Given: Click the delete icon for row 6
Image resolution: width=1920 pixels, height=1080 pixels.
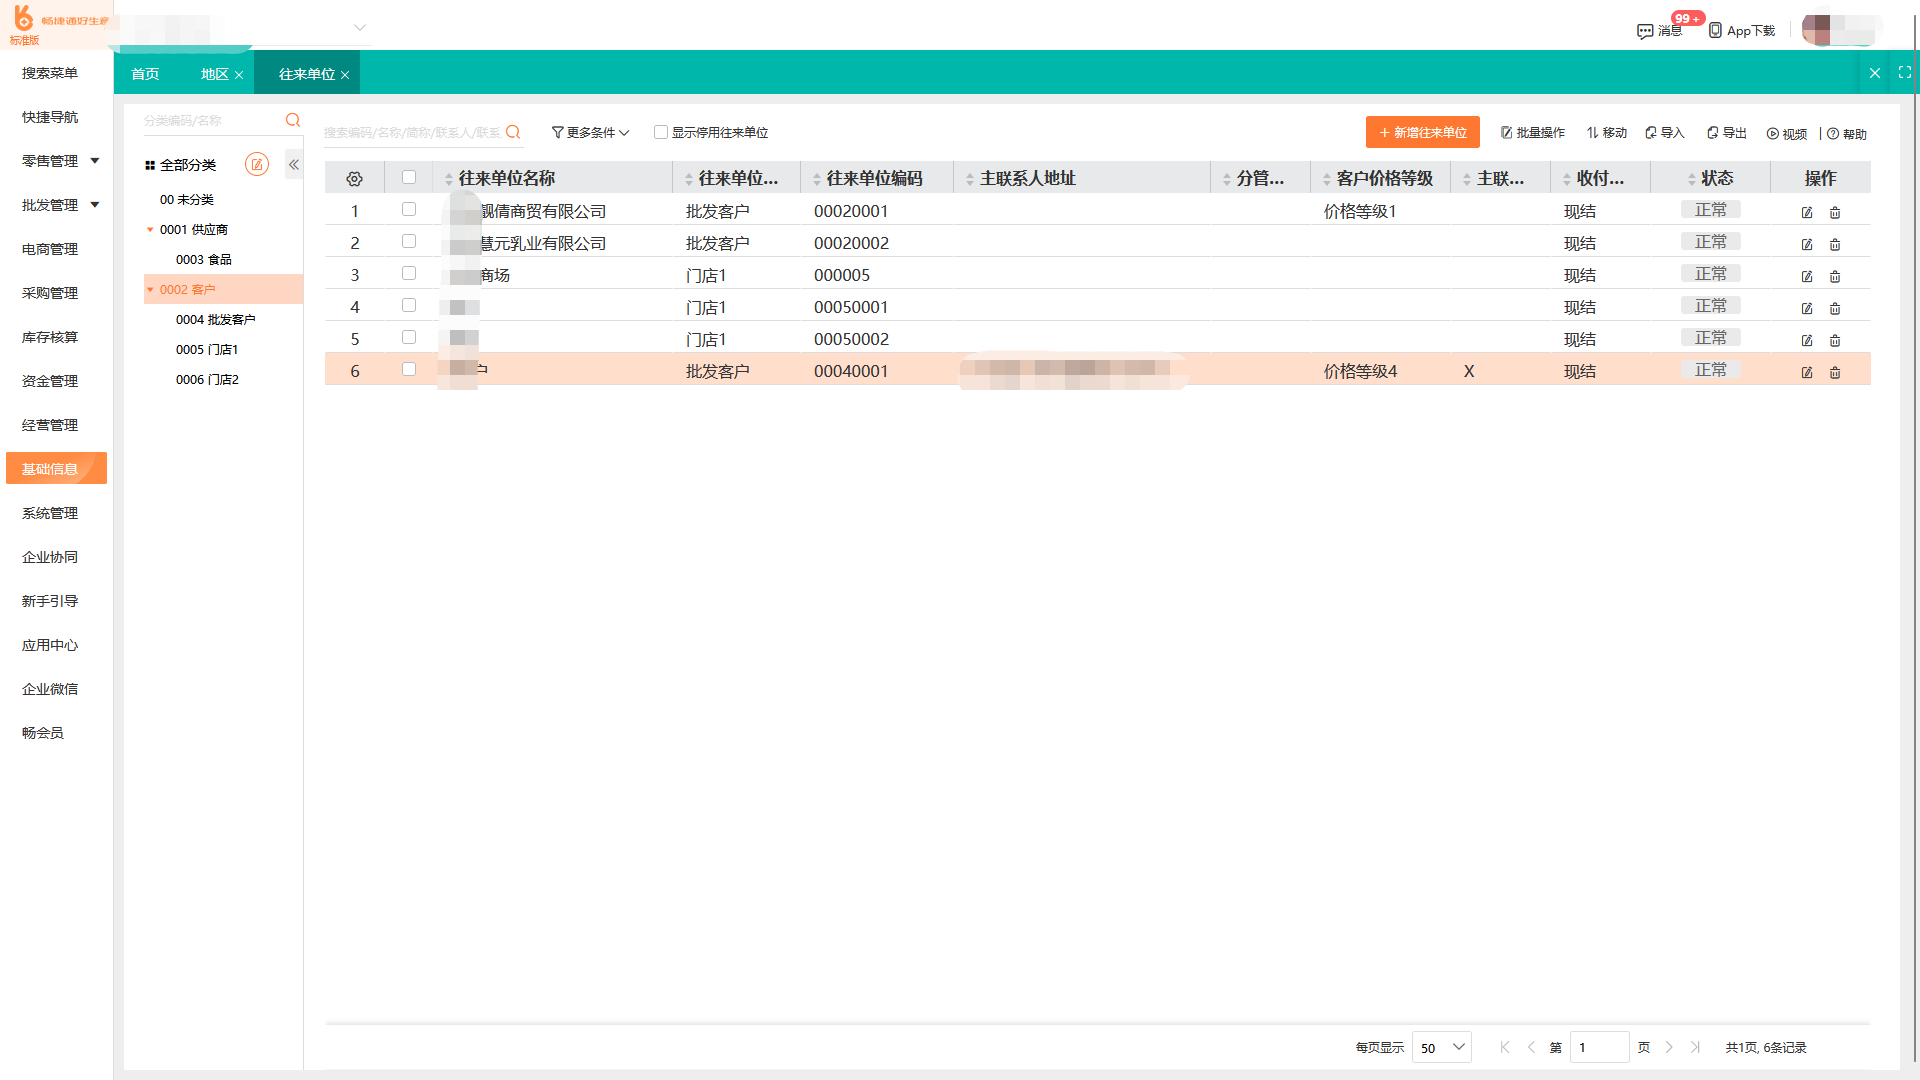Looking at the screenshot, I should (1834, 372).
